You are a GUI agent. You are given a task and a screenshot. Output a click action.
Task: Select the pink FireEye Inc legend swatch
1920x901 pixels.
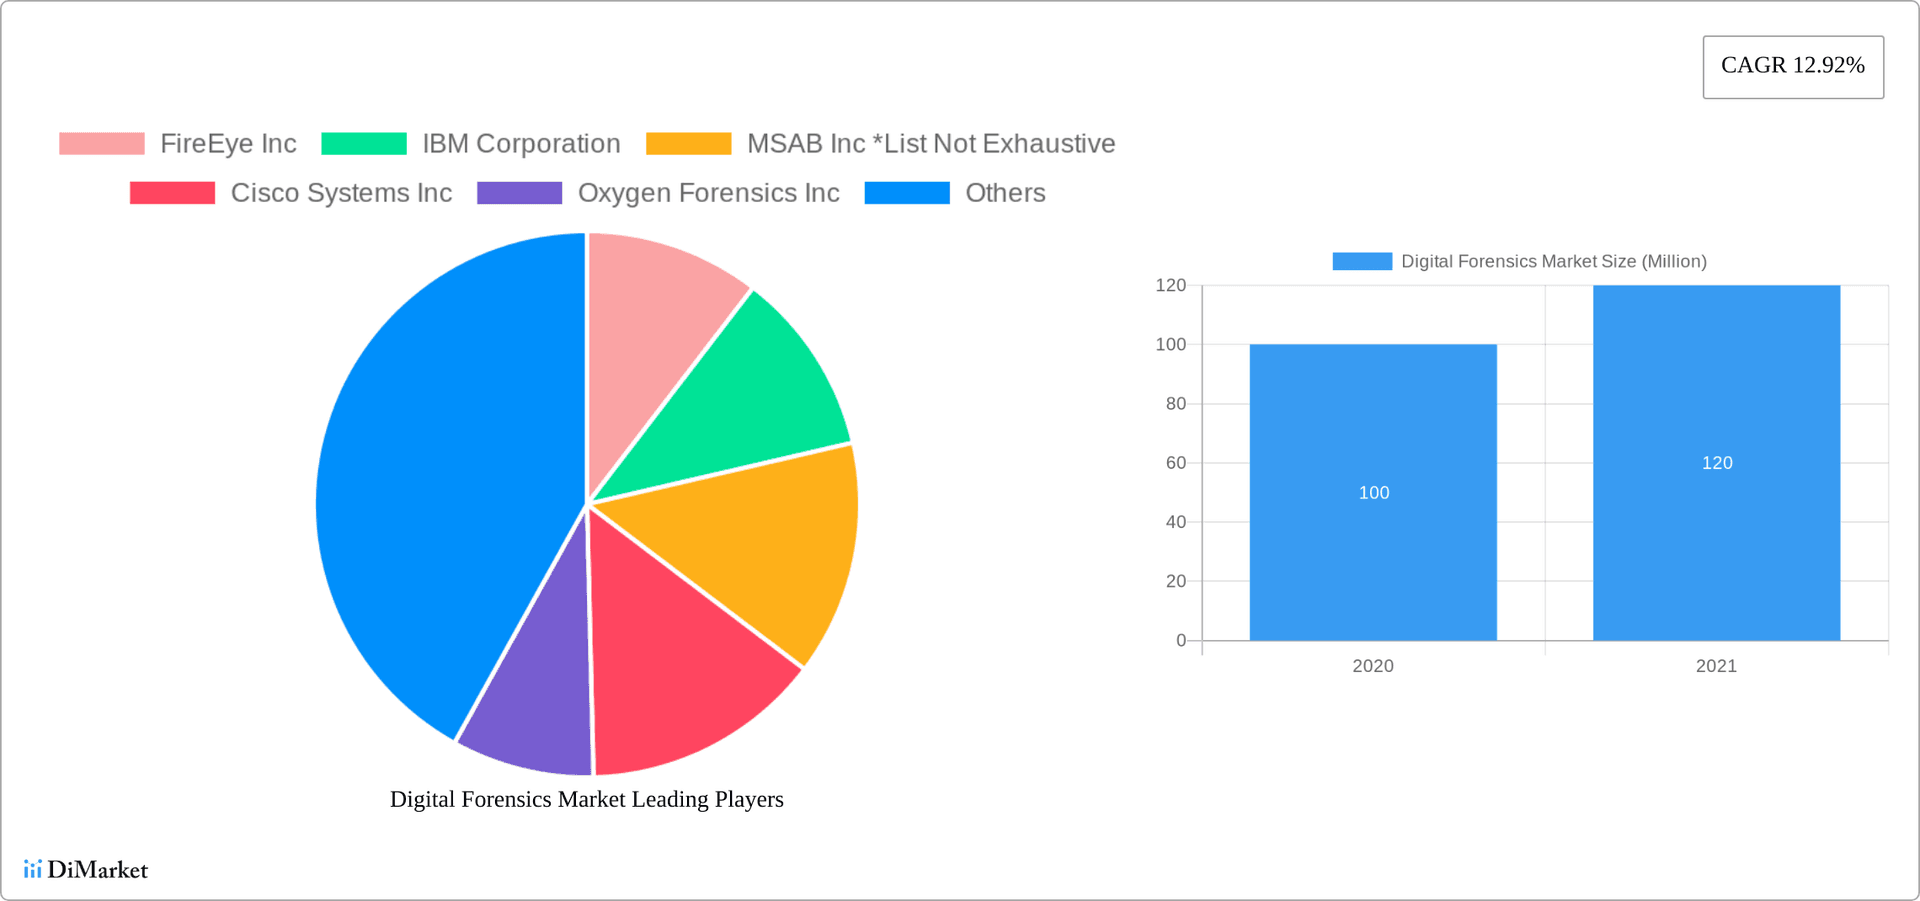[100, 143]
